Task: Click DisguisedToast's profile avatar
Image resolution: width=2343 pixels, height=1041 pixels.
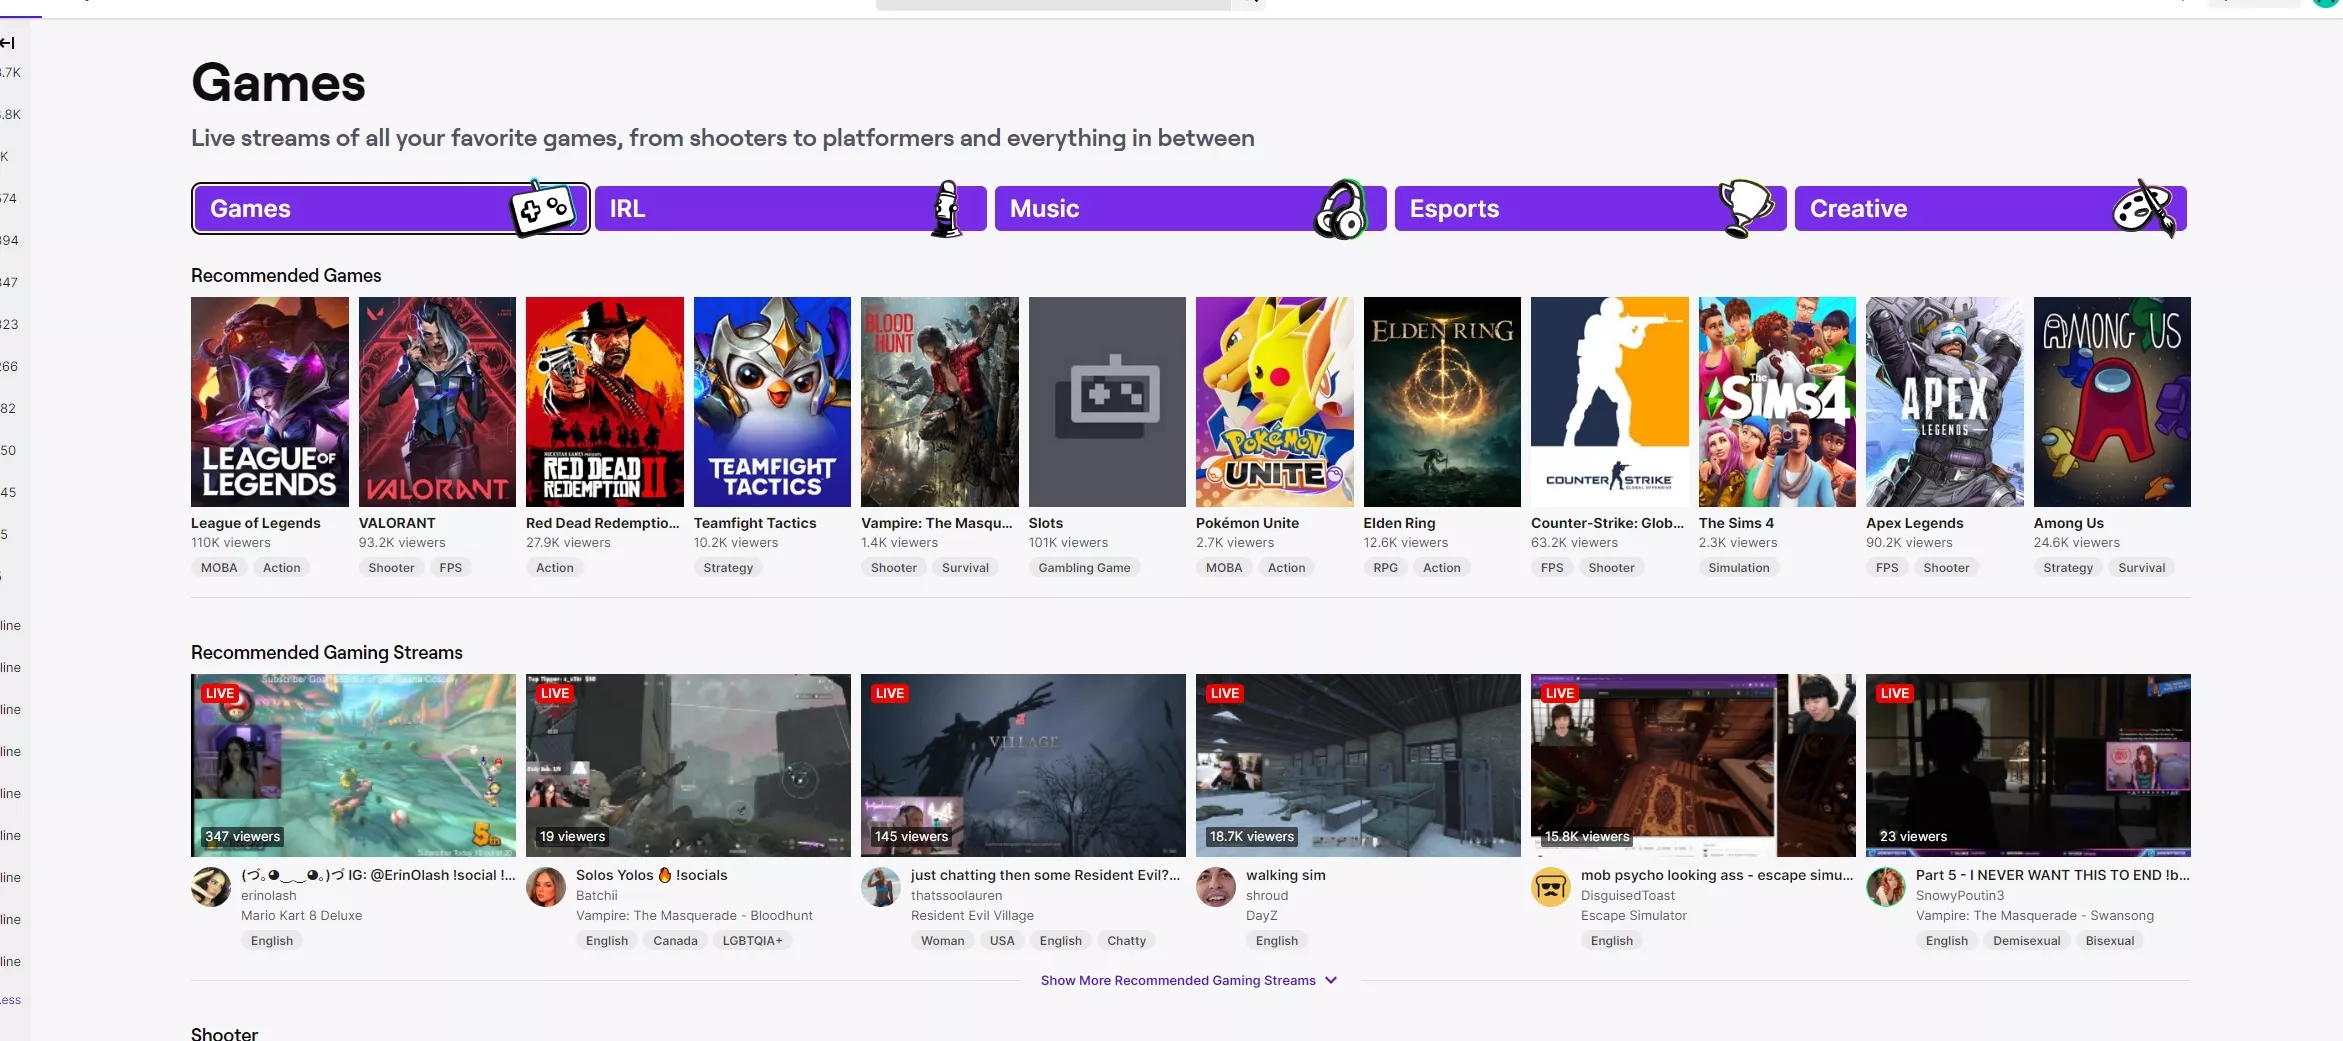Action: (1548, 888)
